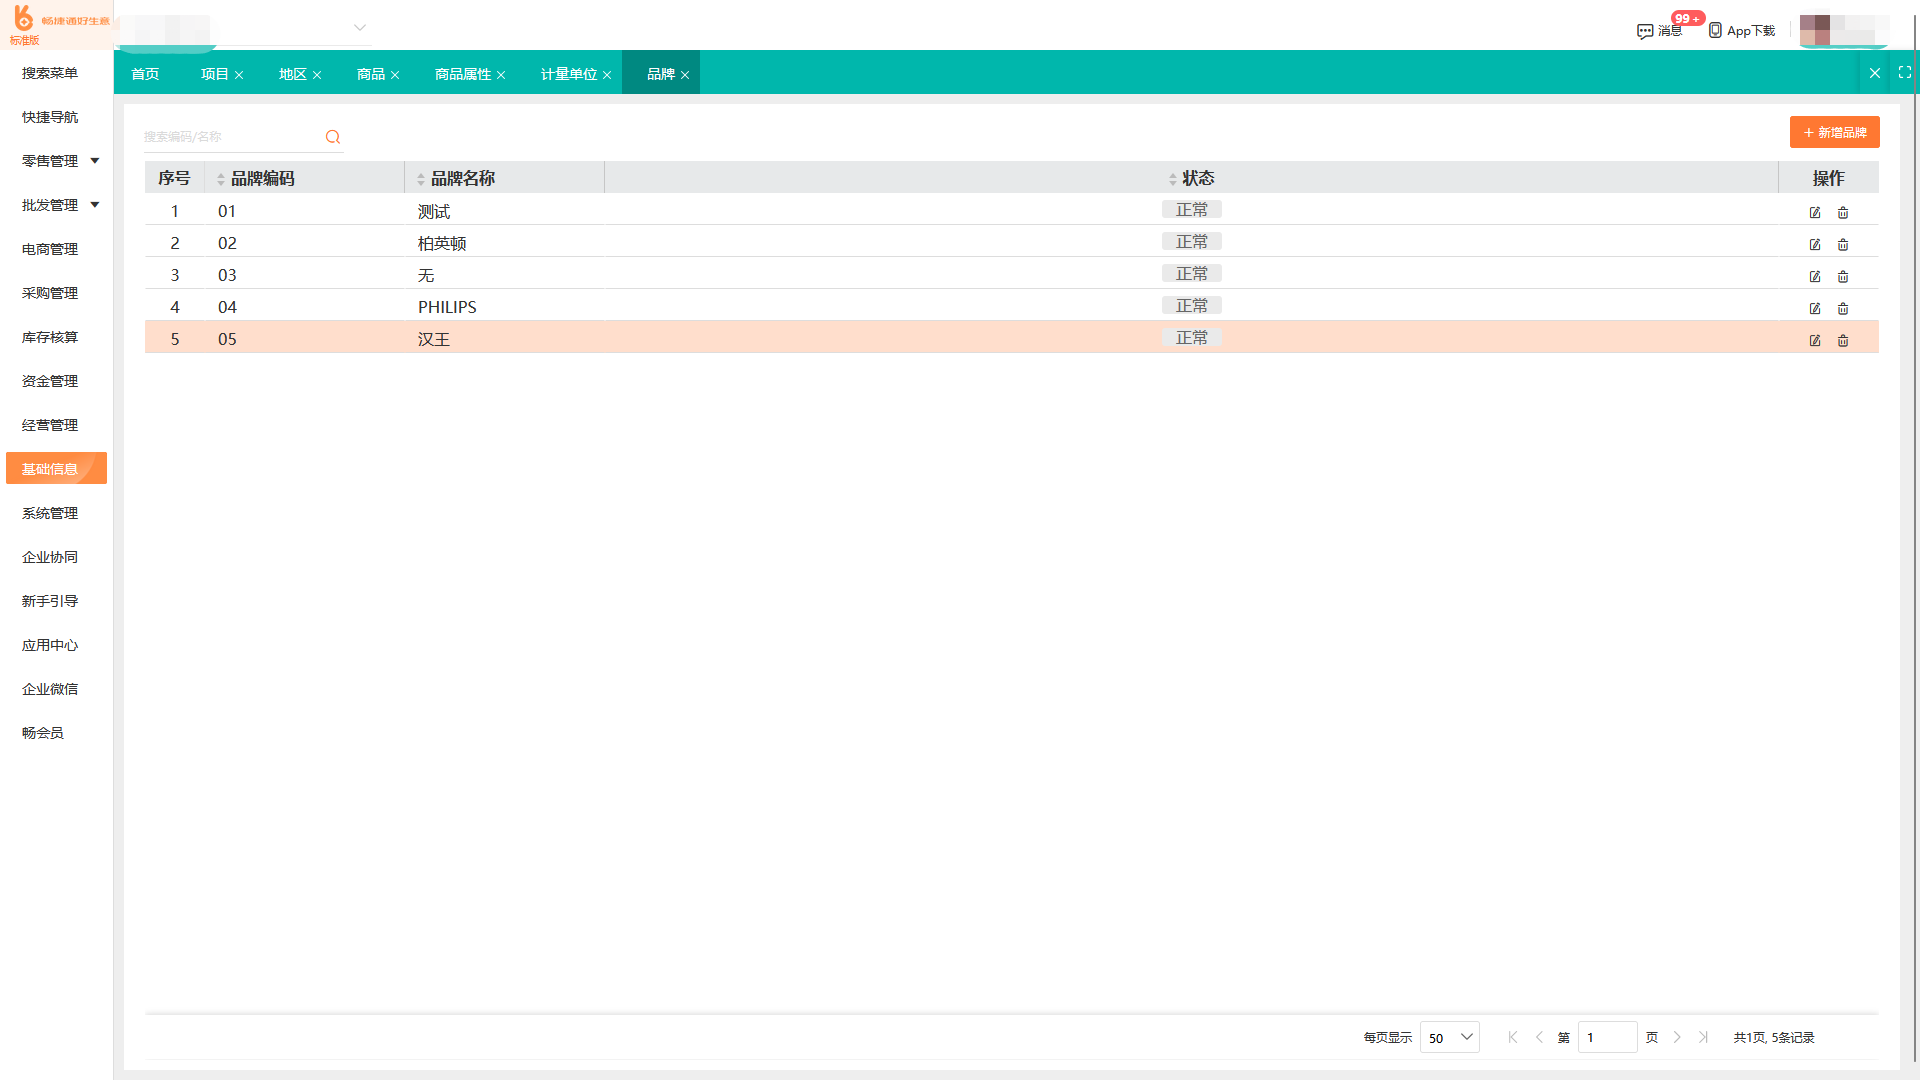Click the edit icon for 汉王 brand
1920x1080 pixels.
[x=1815, y=339]
